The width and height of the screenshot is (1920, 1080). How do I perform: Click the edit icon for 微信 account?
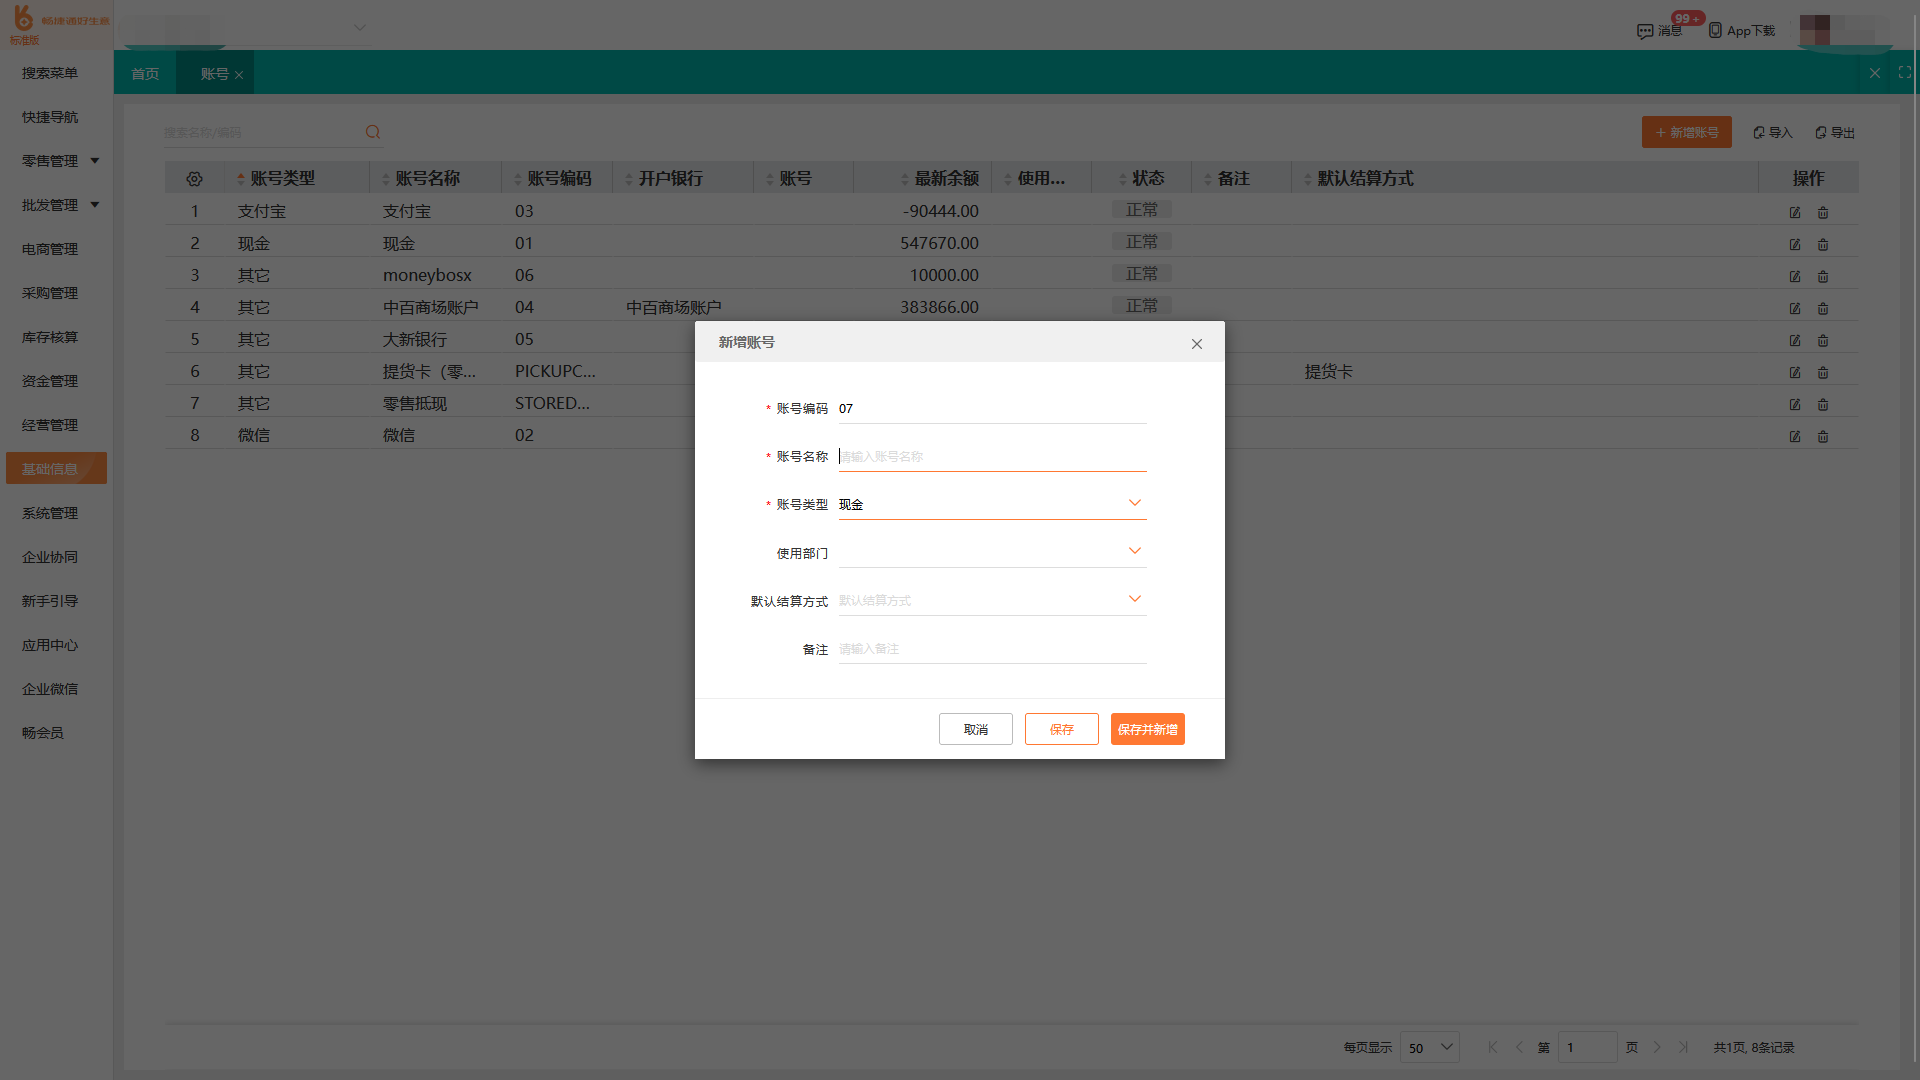(x=1795, y=436)
